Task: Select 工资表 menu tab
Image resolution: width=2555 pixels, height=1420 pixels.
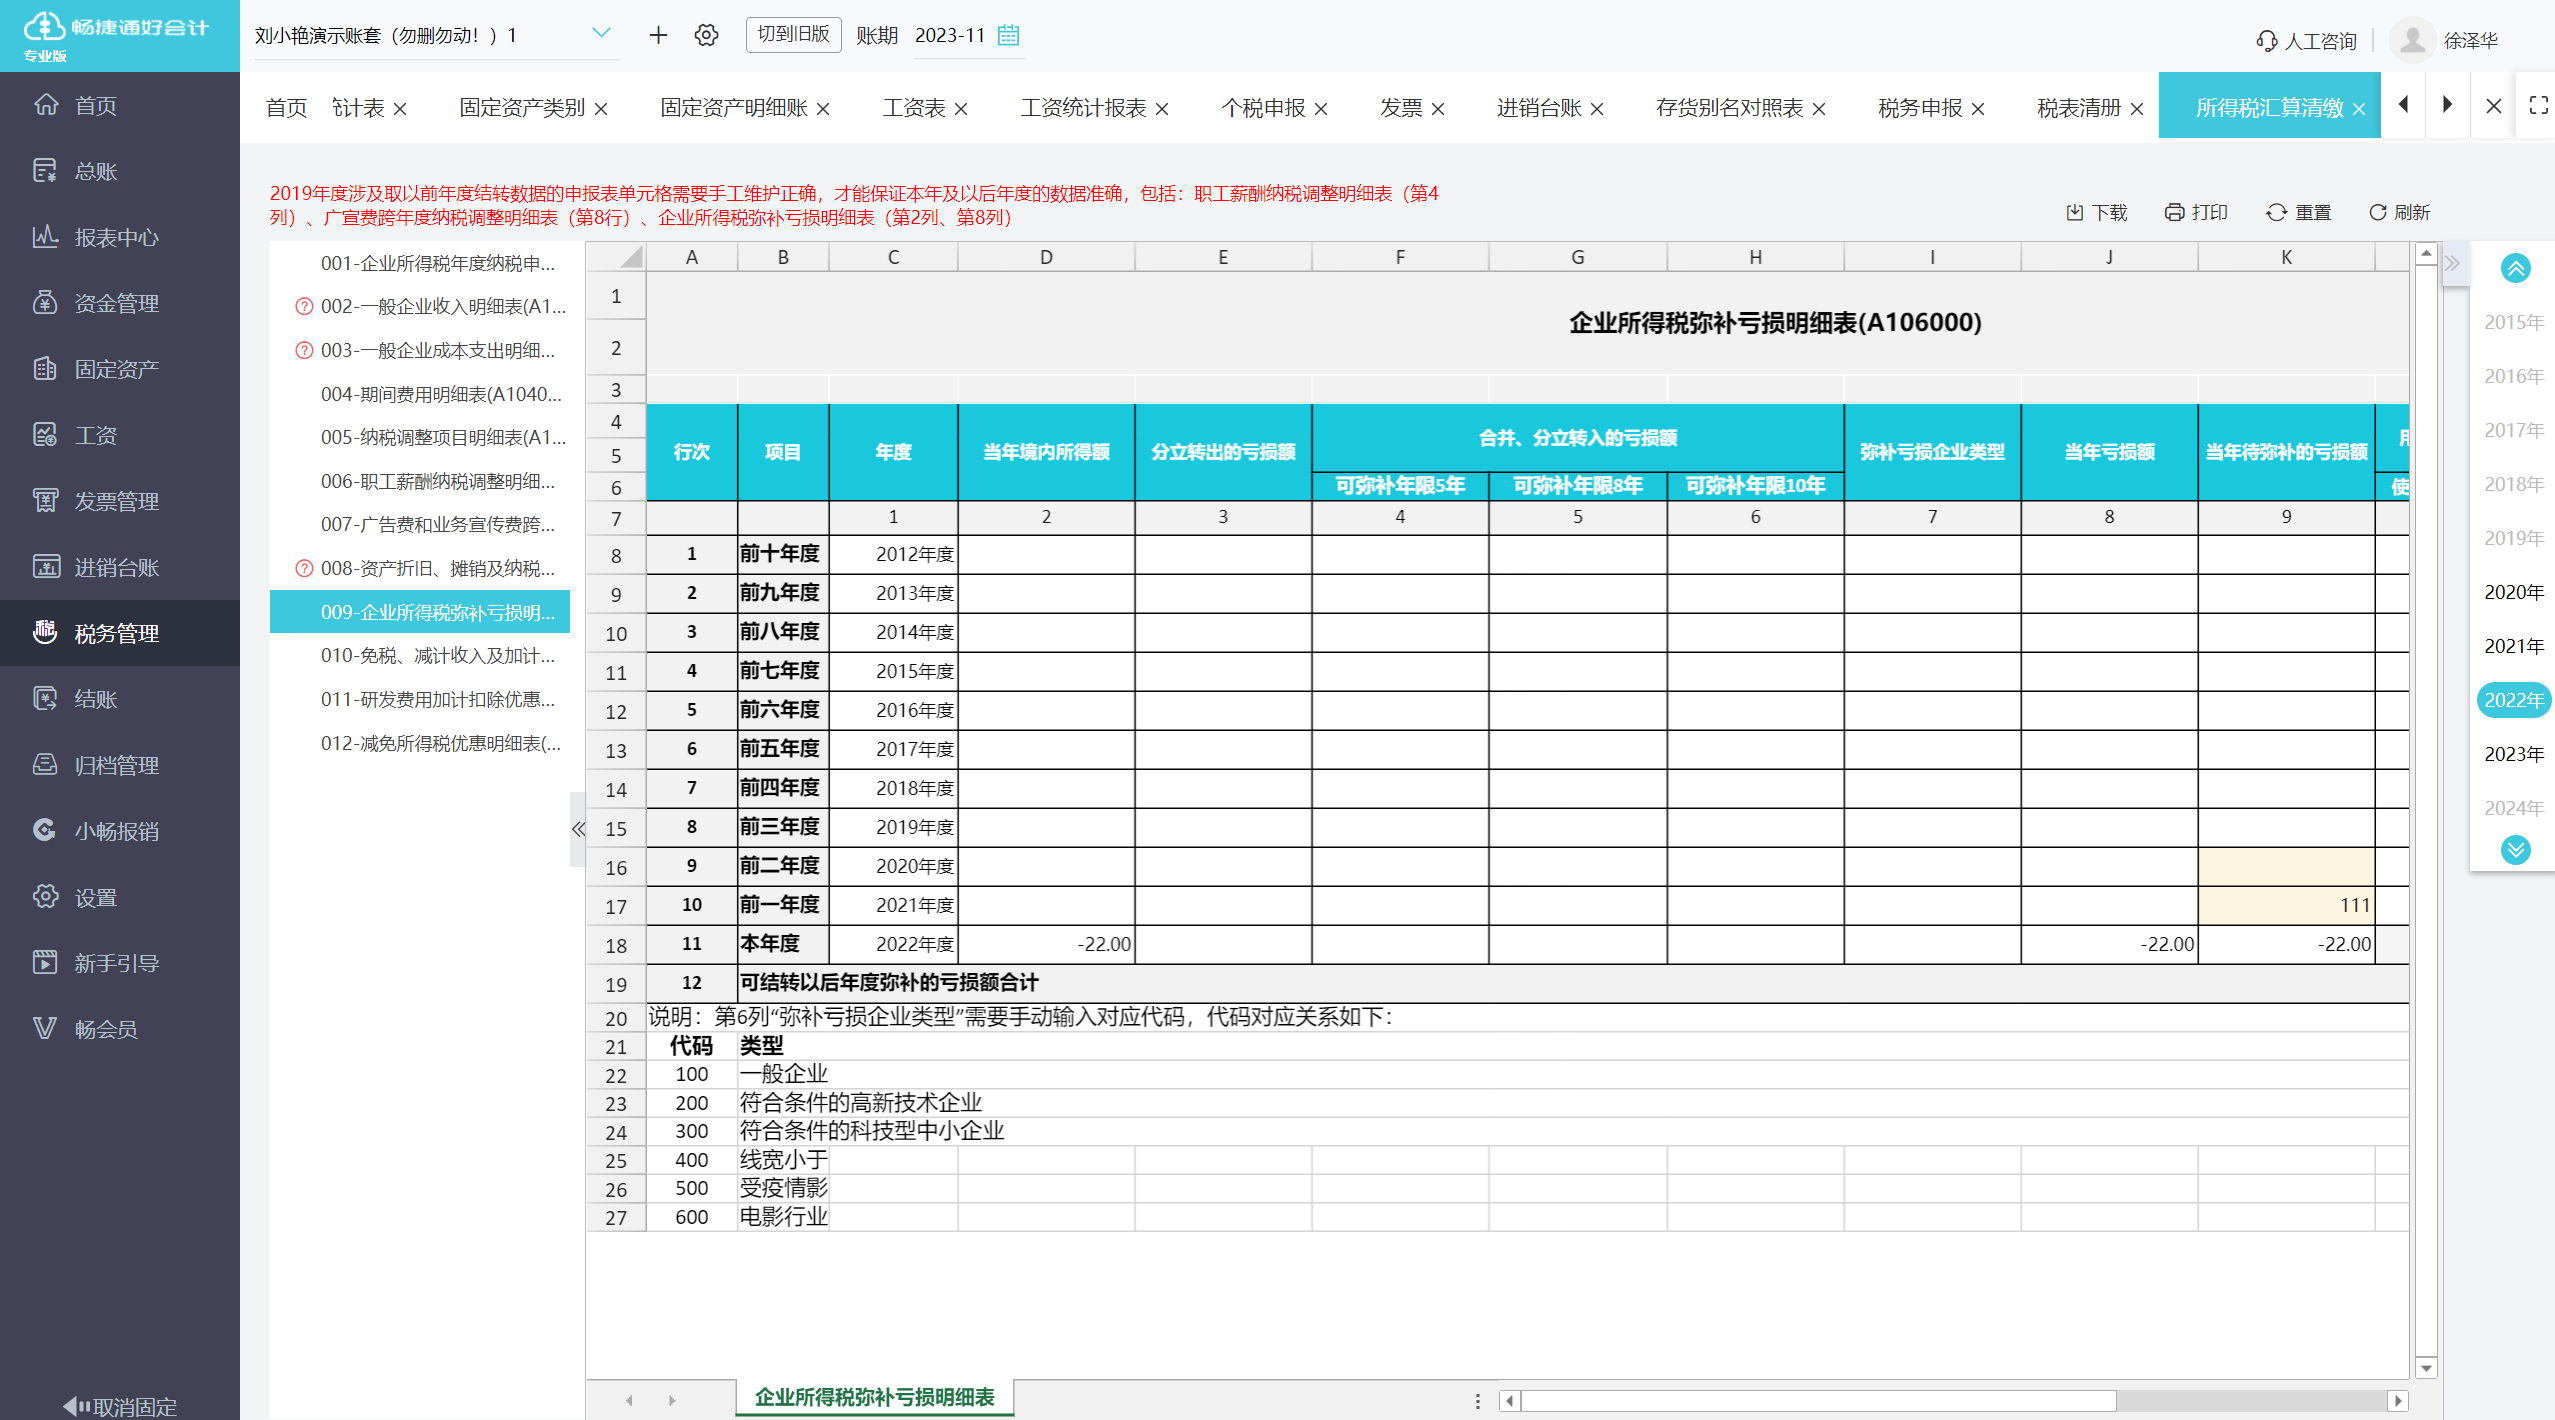Action: 909,108
